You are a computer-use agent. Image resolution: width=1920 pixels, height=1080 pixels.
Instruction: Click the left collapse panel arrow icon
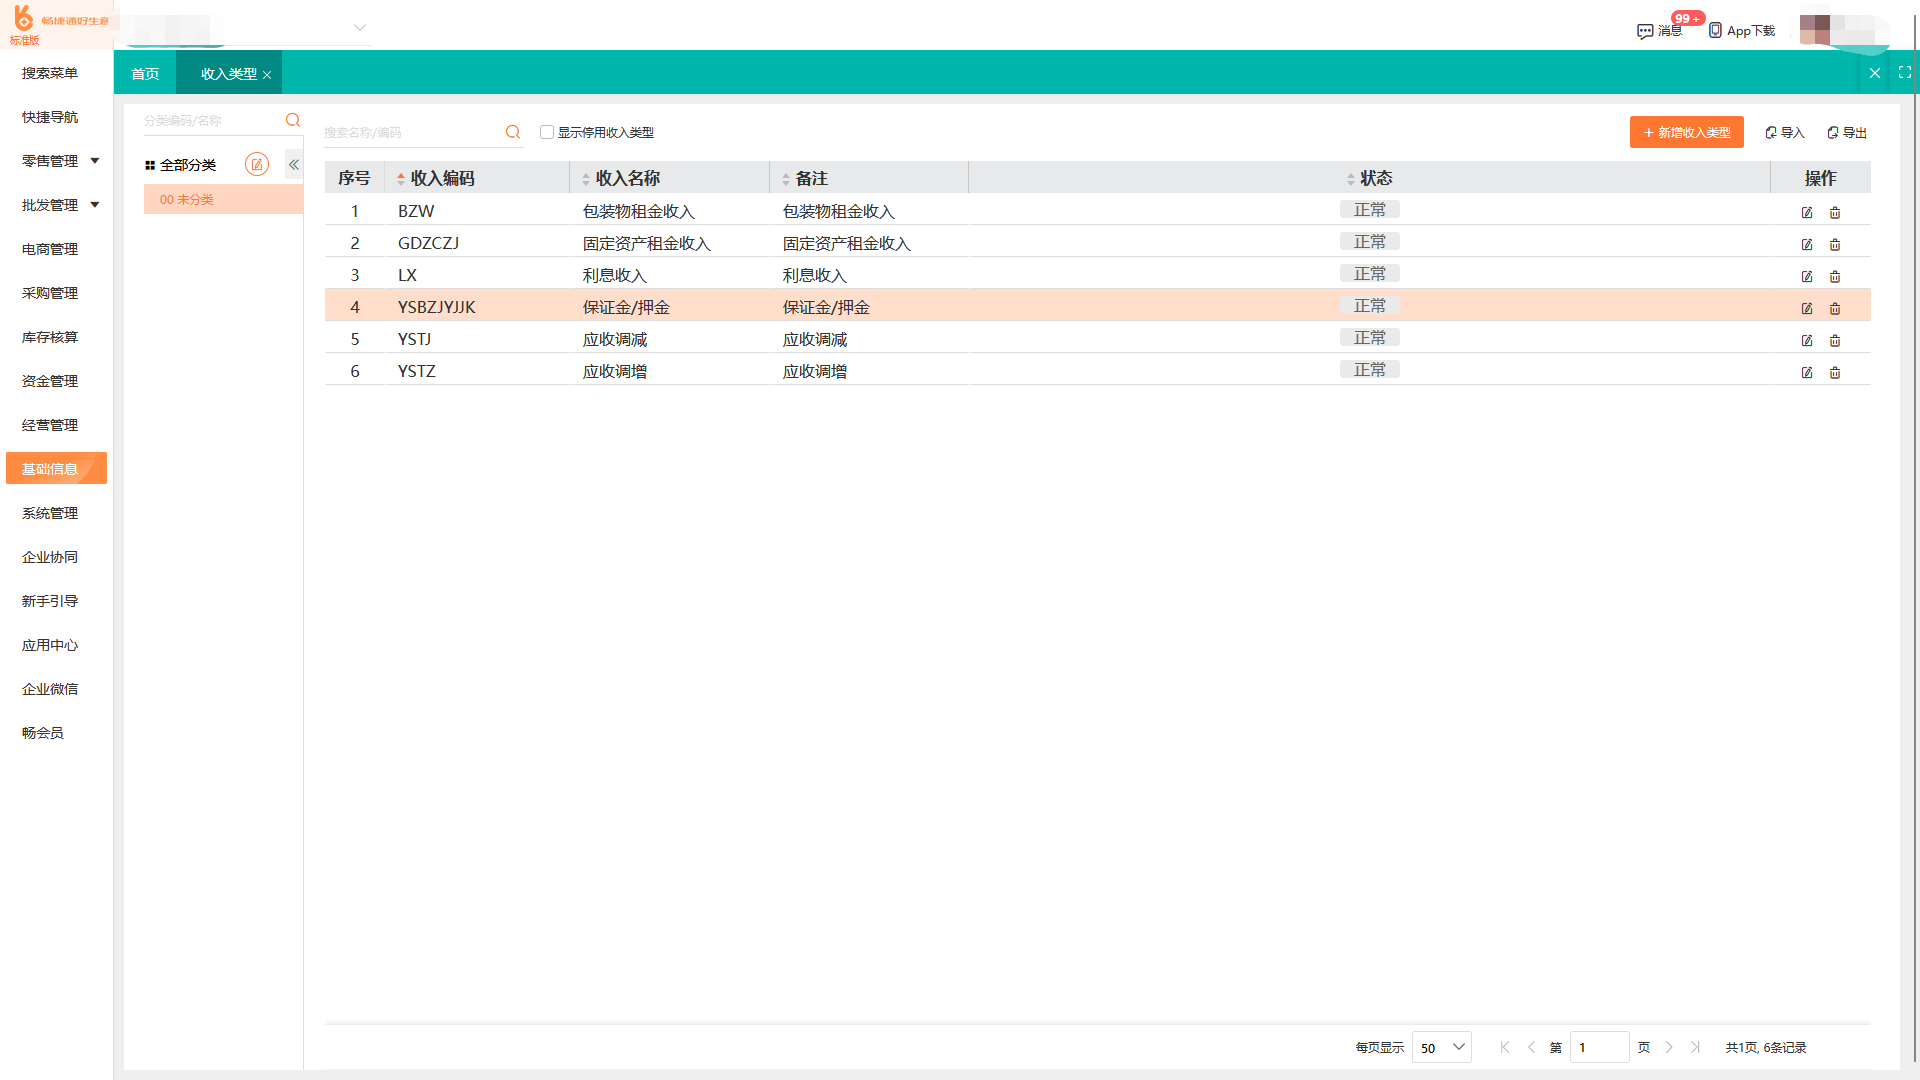(x=293, y=164)
